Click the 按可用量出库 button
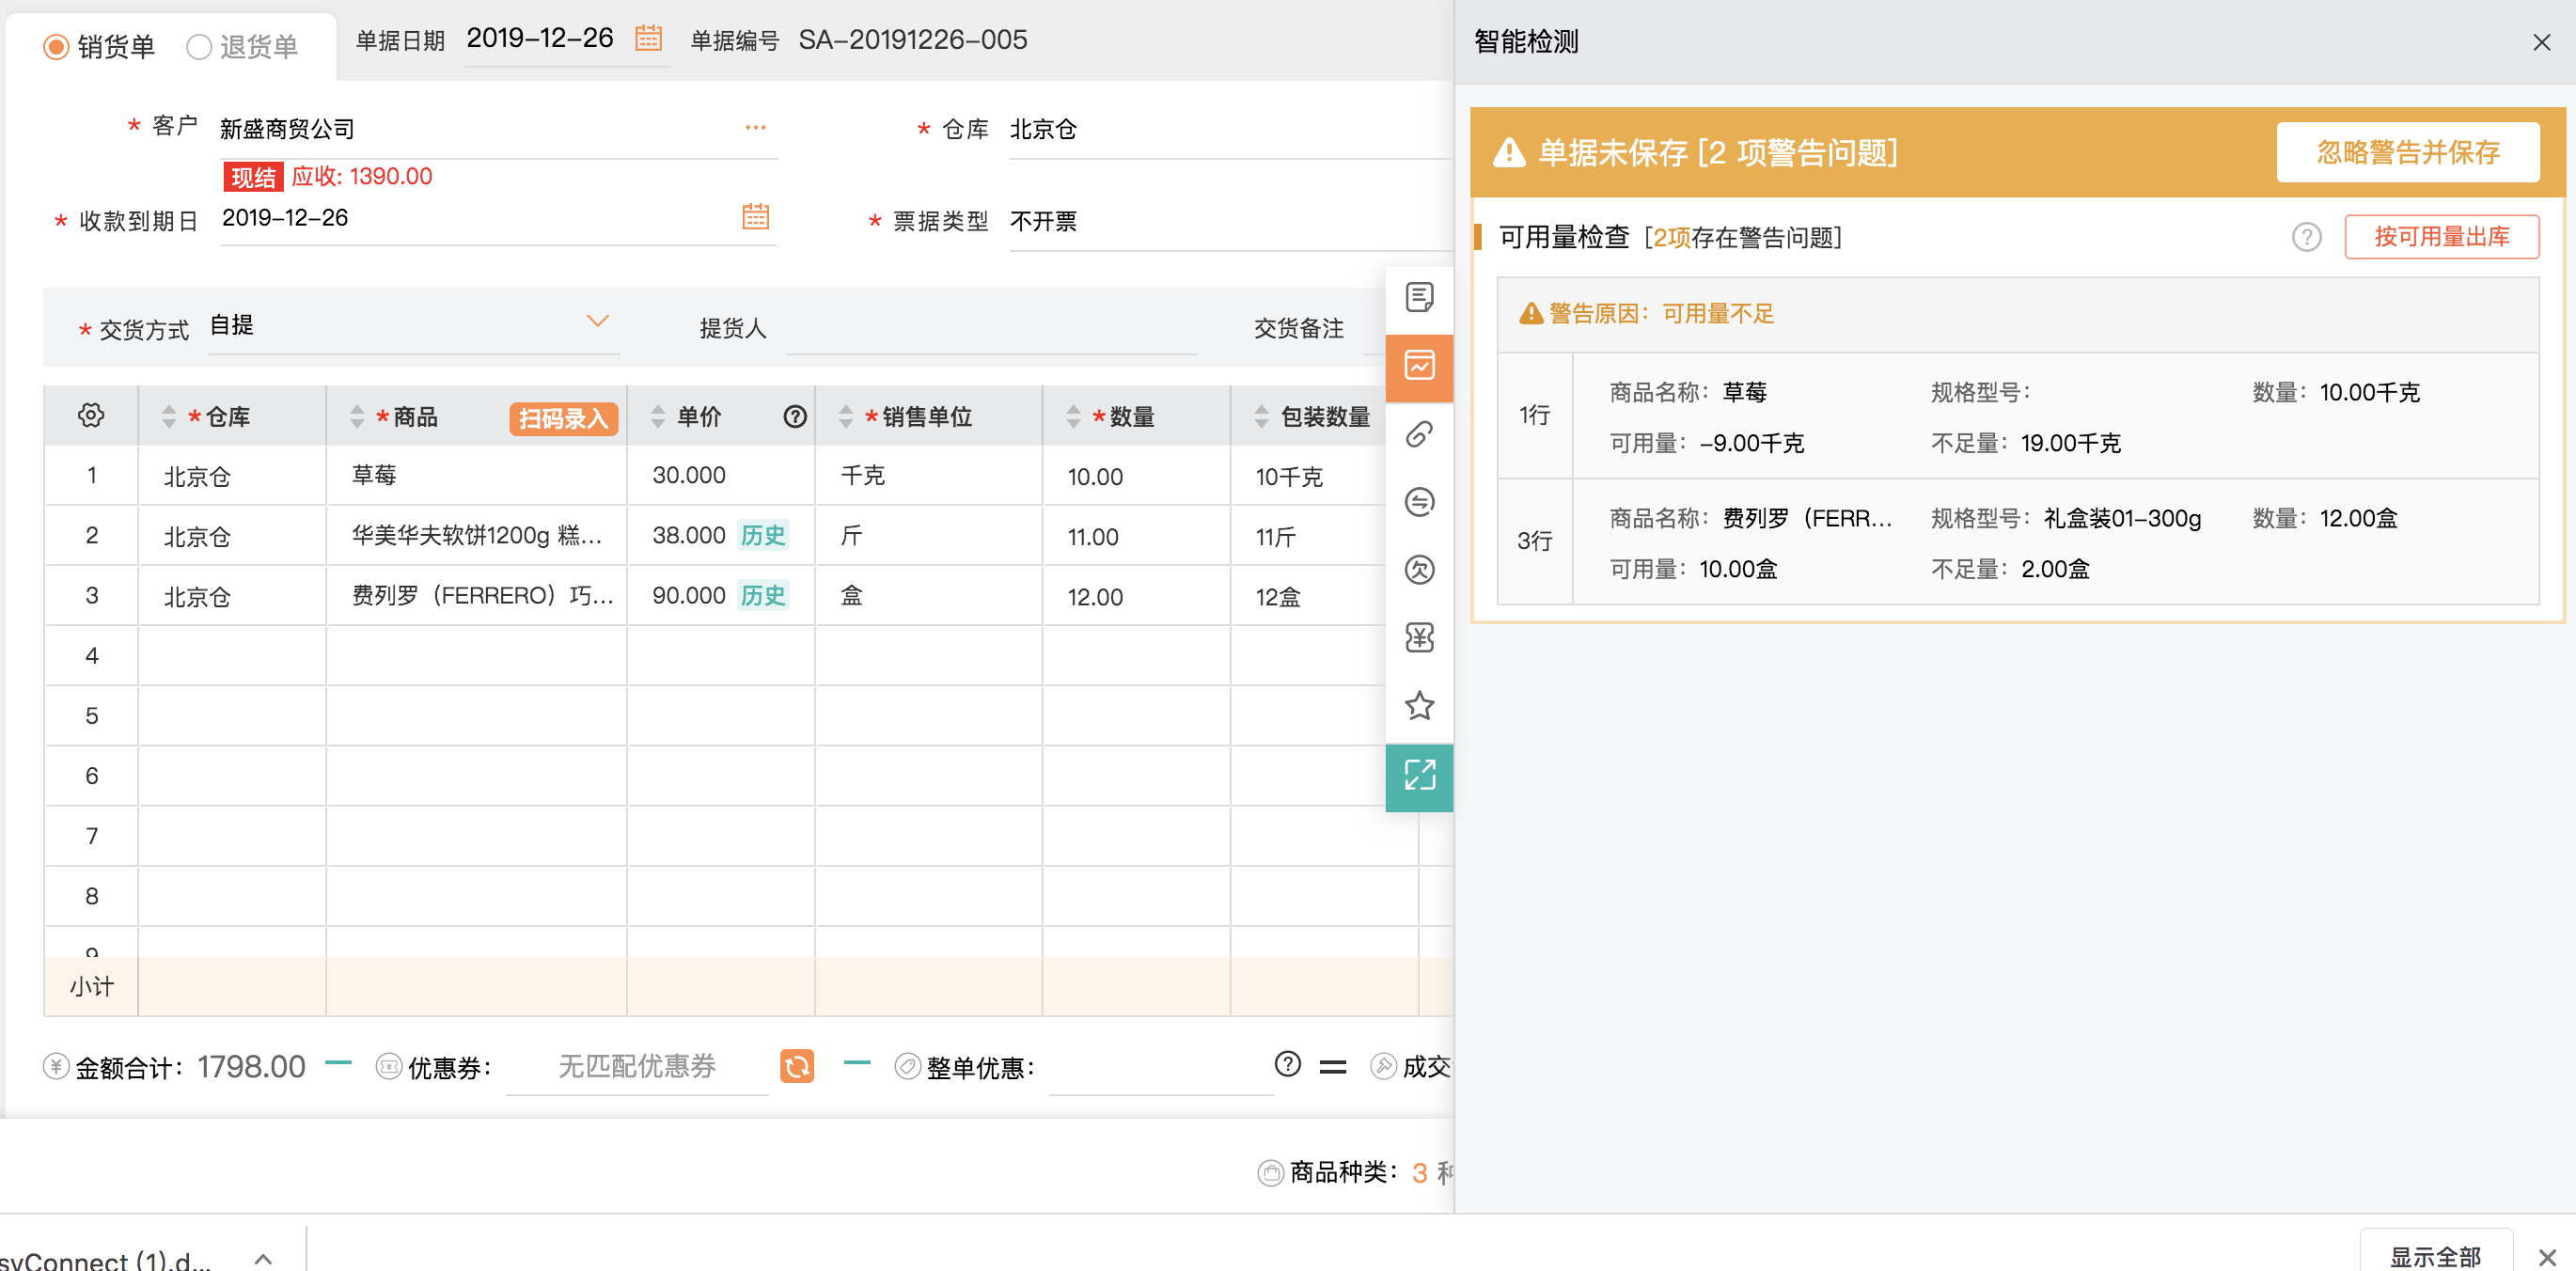The height and width of the screenshot is (1271, 2576). point(2440,237)
